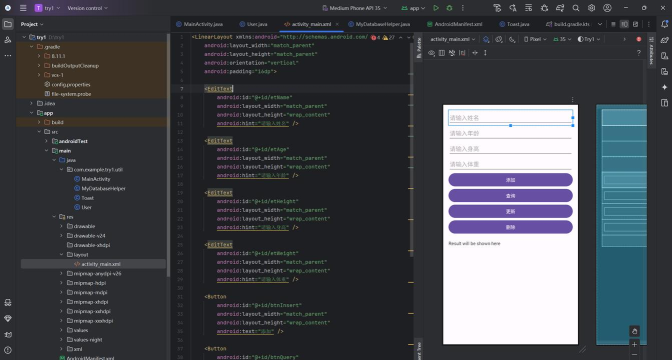Expand the drawable folder in res

(61, 226)
